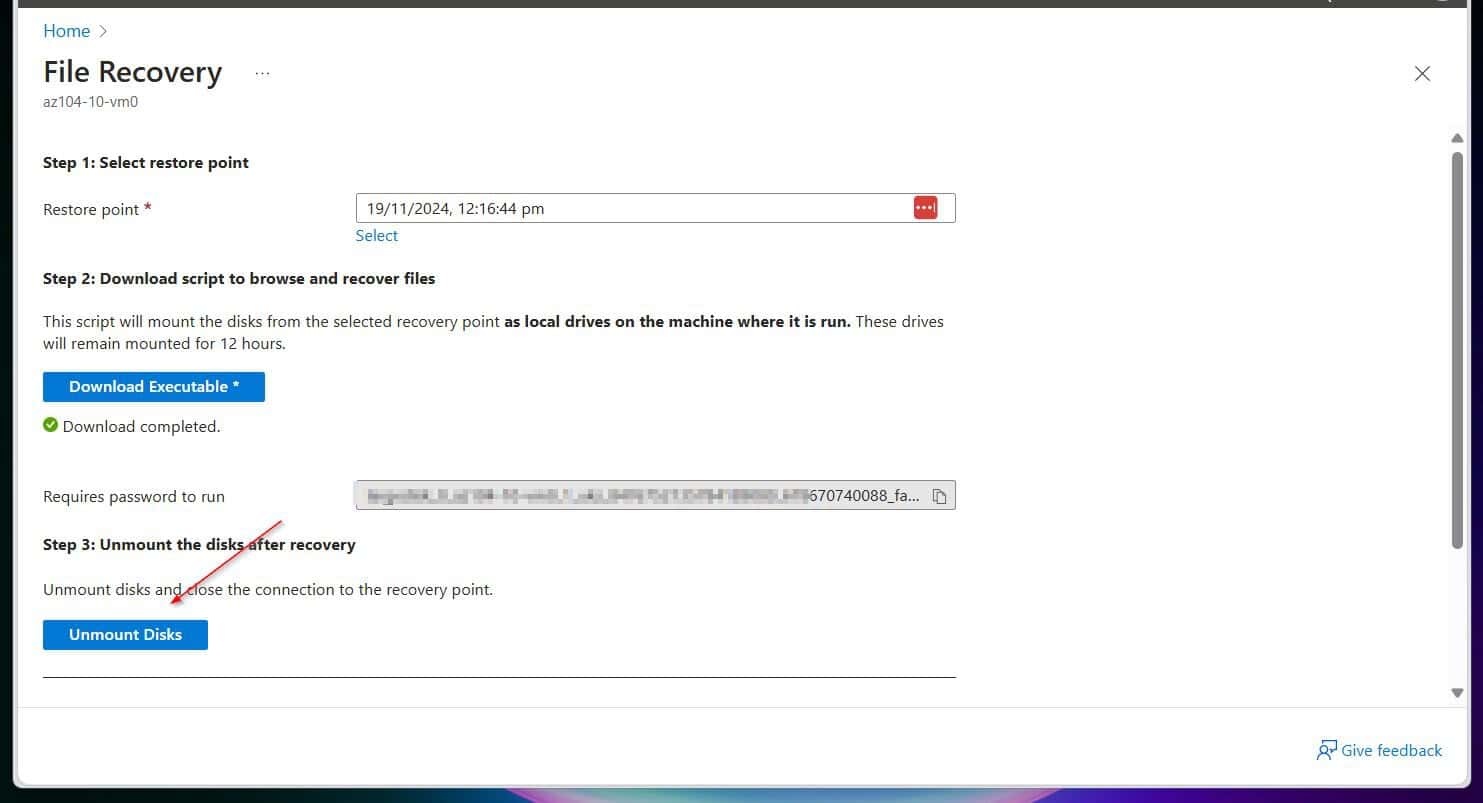This screenshot has width=1483, height=803.
Task: Click the Home breadcrumb link
Action: [66, 31]
